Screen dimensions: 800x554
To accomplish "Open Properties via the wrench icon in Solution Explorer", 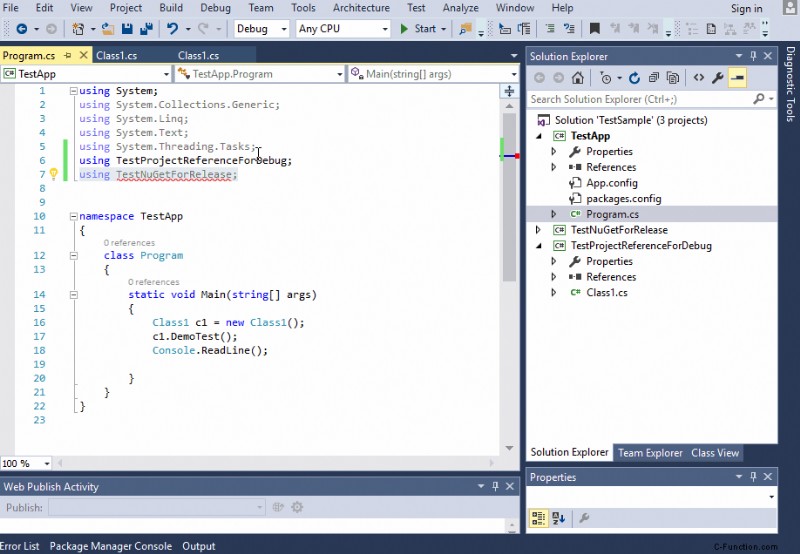I will (x=718, y=77).
